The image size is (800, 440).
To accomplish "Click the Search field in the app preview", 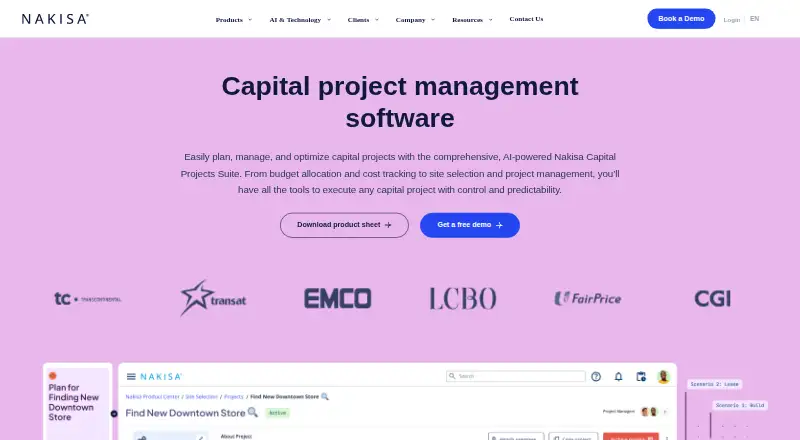I will tap(516, 376).
